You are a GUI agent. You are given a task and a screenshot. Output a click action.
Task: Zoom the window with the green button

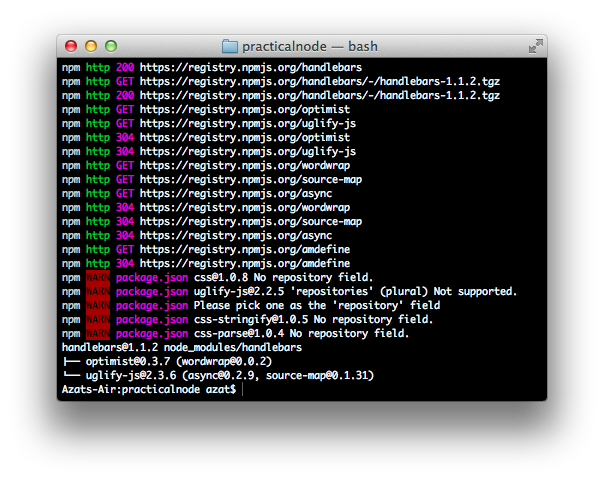(111, 46)
